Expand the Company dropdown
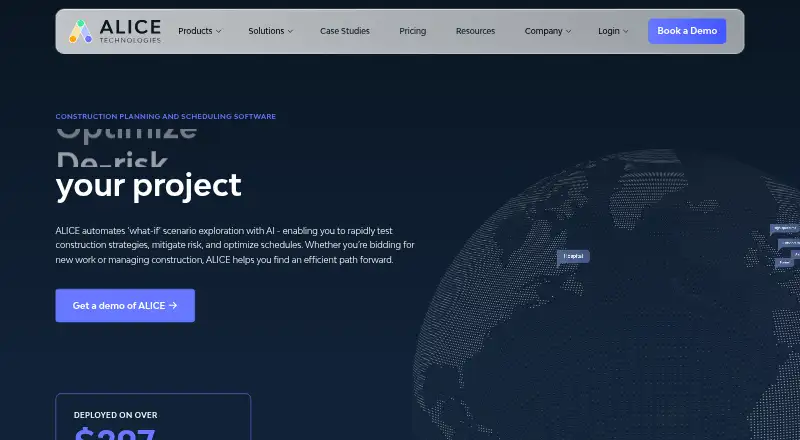Screen dimensions: 800x440 tap(547, 31)
